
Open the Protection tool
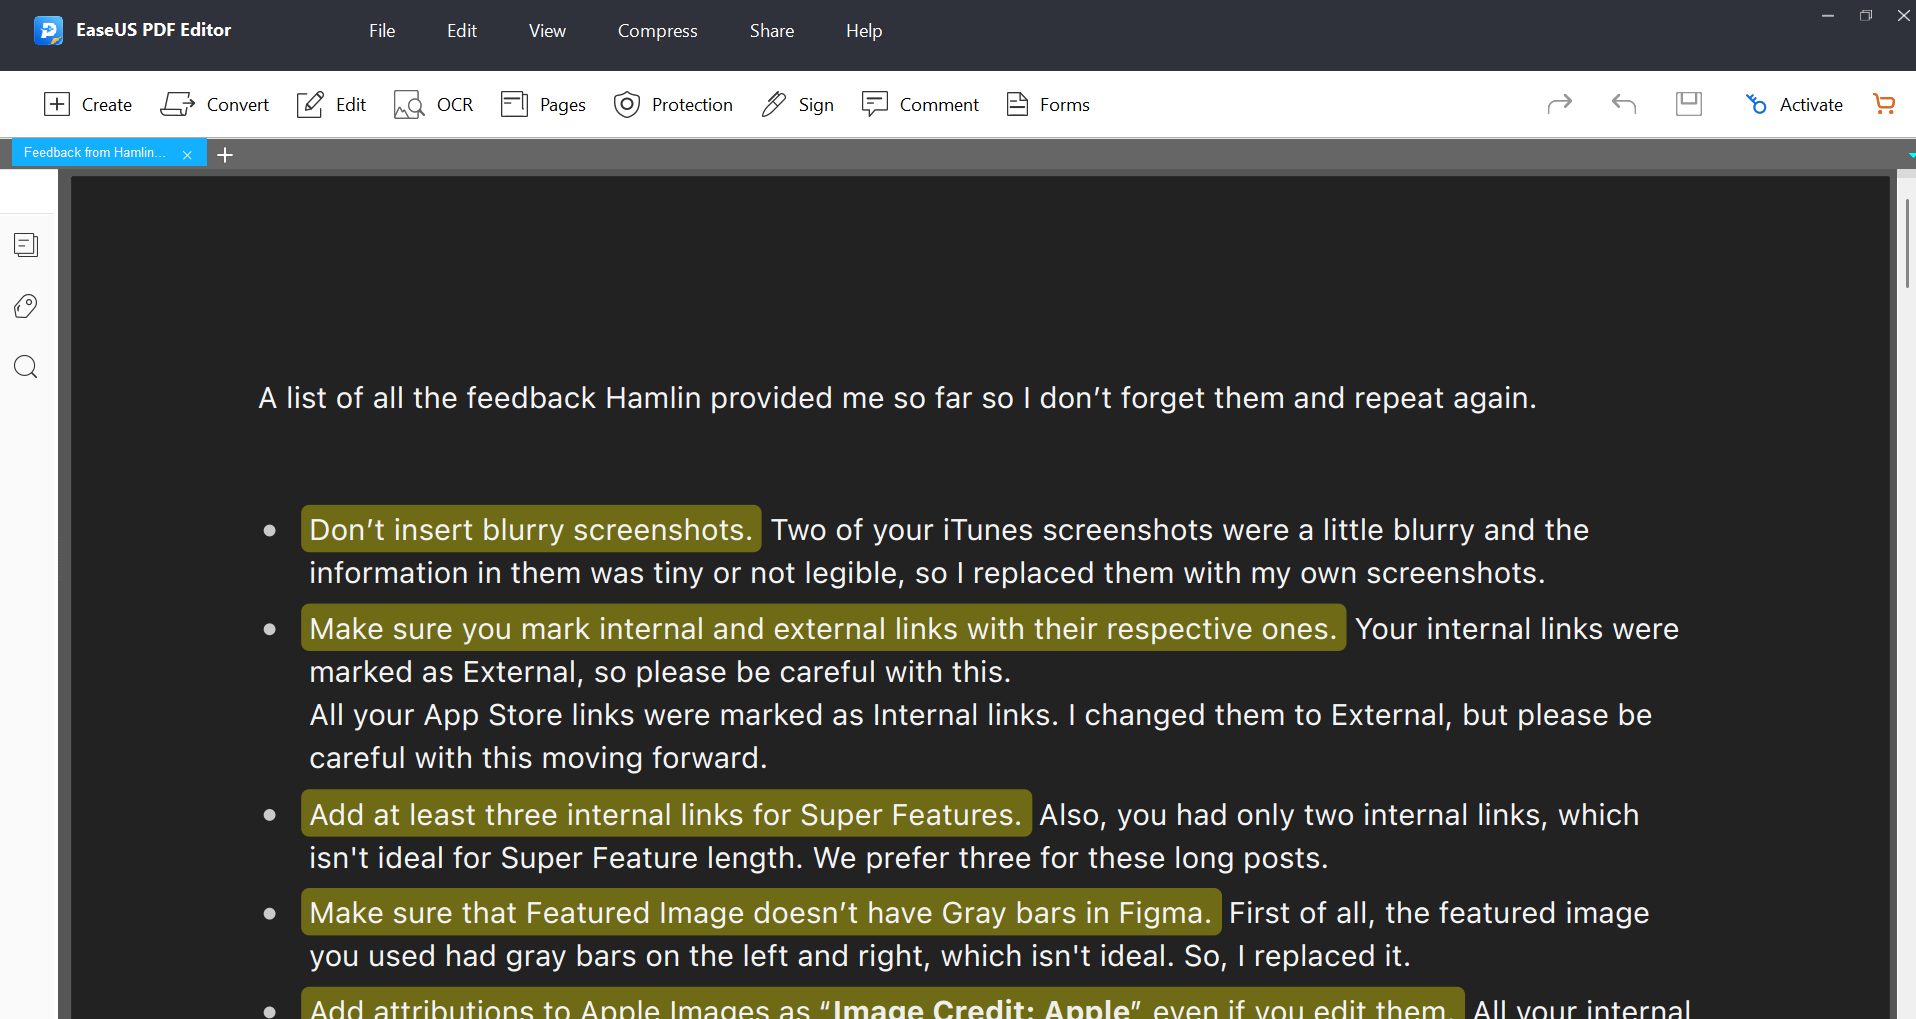(672, 104)
